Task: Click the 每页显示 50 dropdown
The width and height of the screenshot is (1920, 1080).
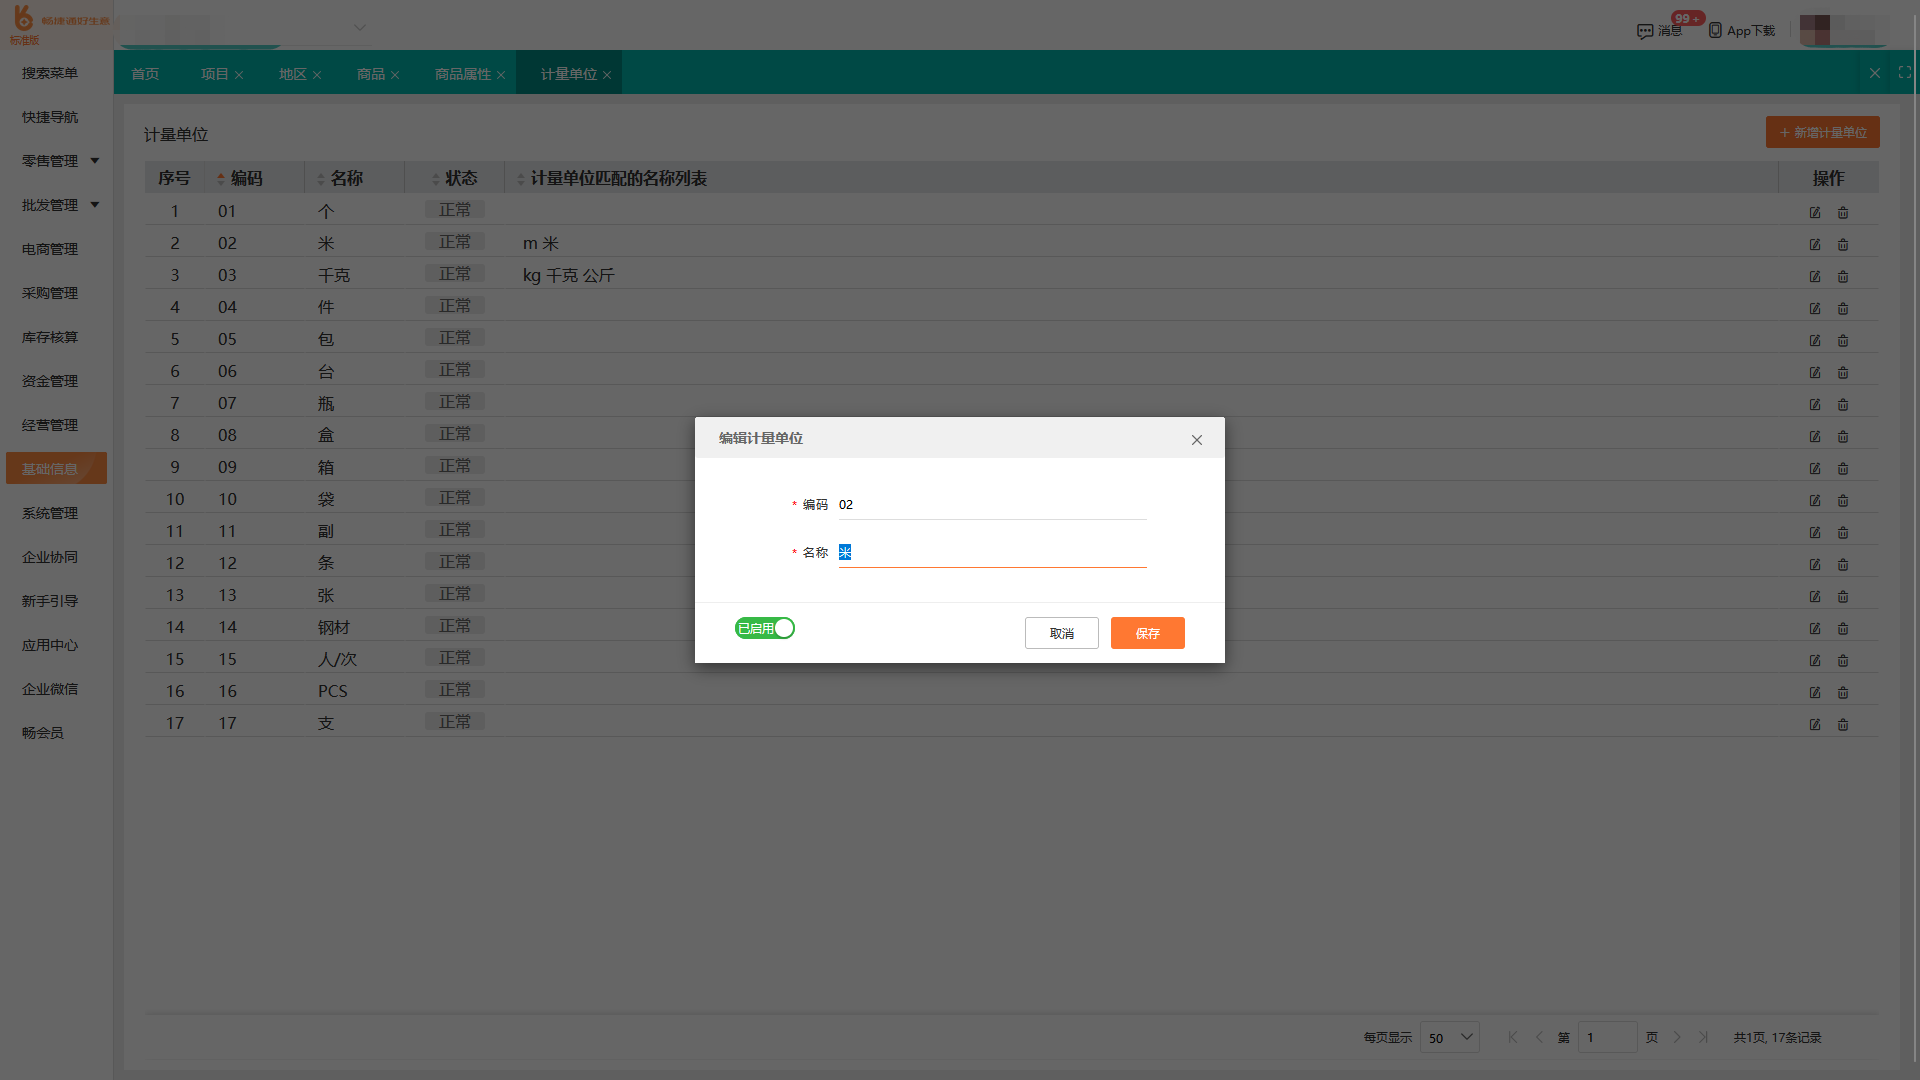Action: tap(1449, 1036)
